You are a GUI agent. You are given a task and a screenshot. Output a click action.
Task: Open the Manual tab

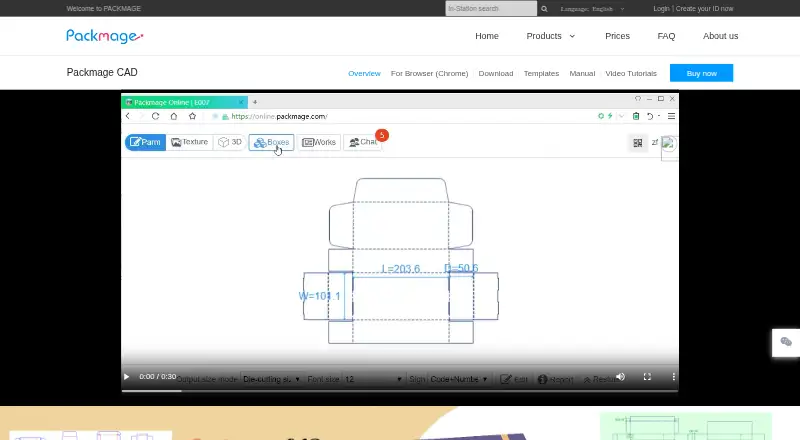(582, 74)
